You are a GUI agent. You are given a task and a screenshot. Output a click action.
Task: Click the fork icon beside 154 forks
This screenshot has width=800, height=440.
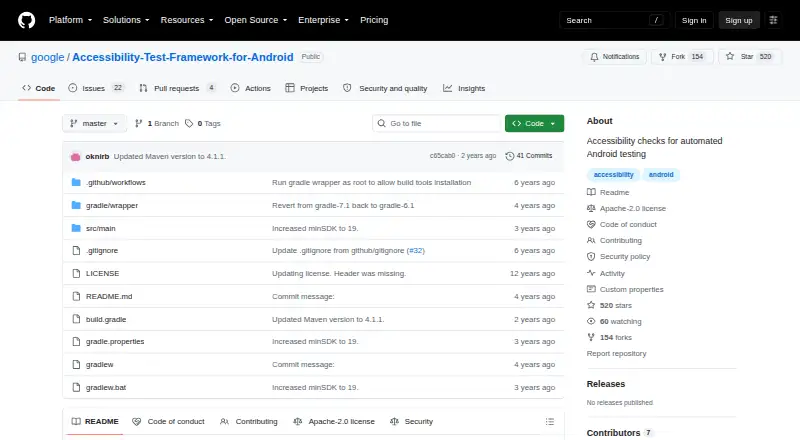point(591,337)
